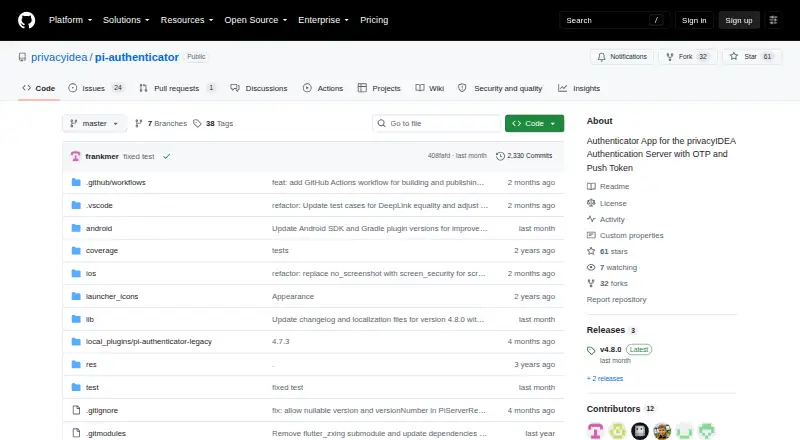800x440 pixels.
Task: Switch to the Discussions tab
Action: pyautogui.click(x=259, y=88)
